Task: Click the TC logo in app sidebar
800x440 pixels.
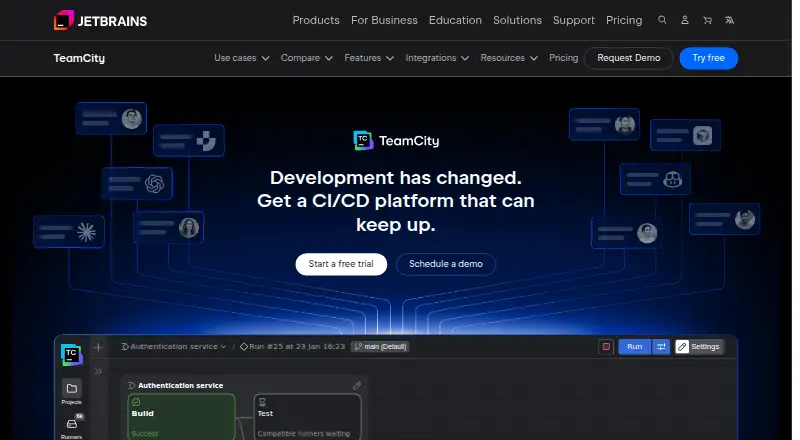Action: pos(71,354)
